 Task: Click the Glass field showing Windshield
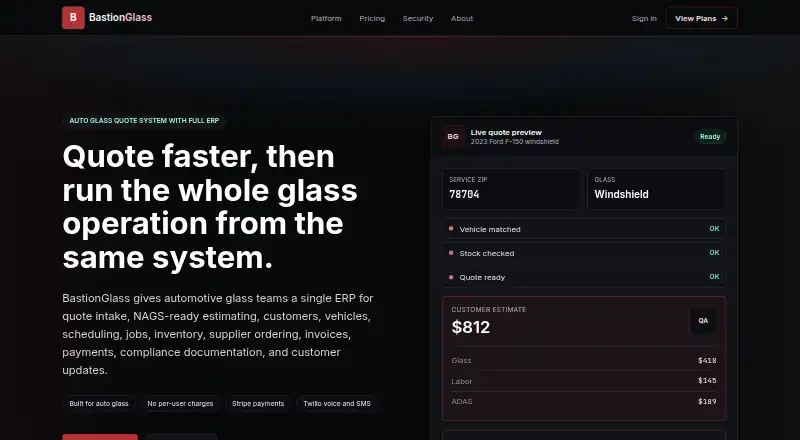[x=656, y=189]
